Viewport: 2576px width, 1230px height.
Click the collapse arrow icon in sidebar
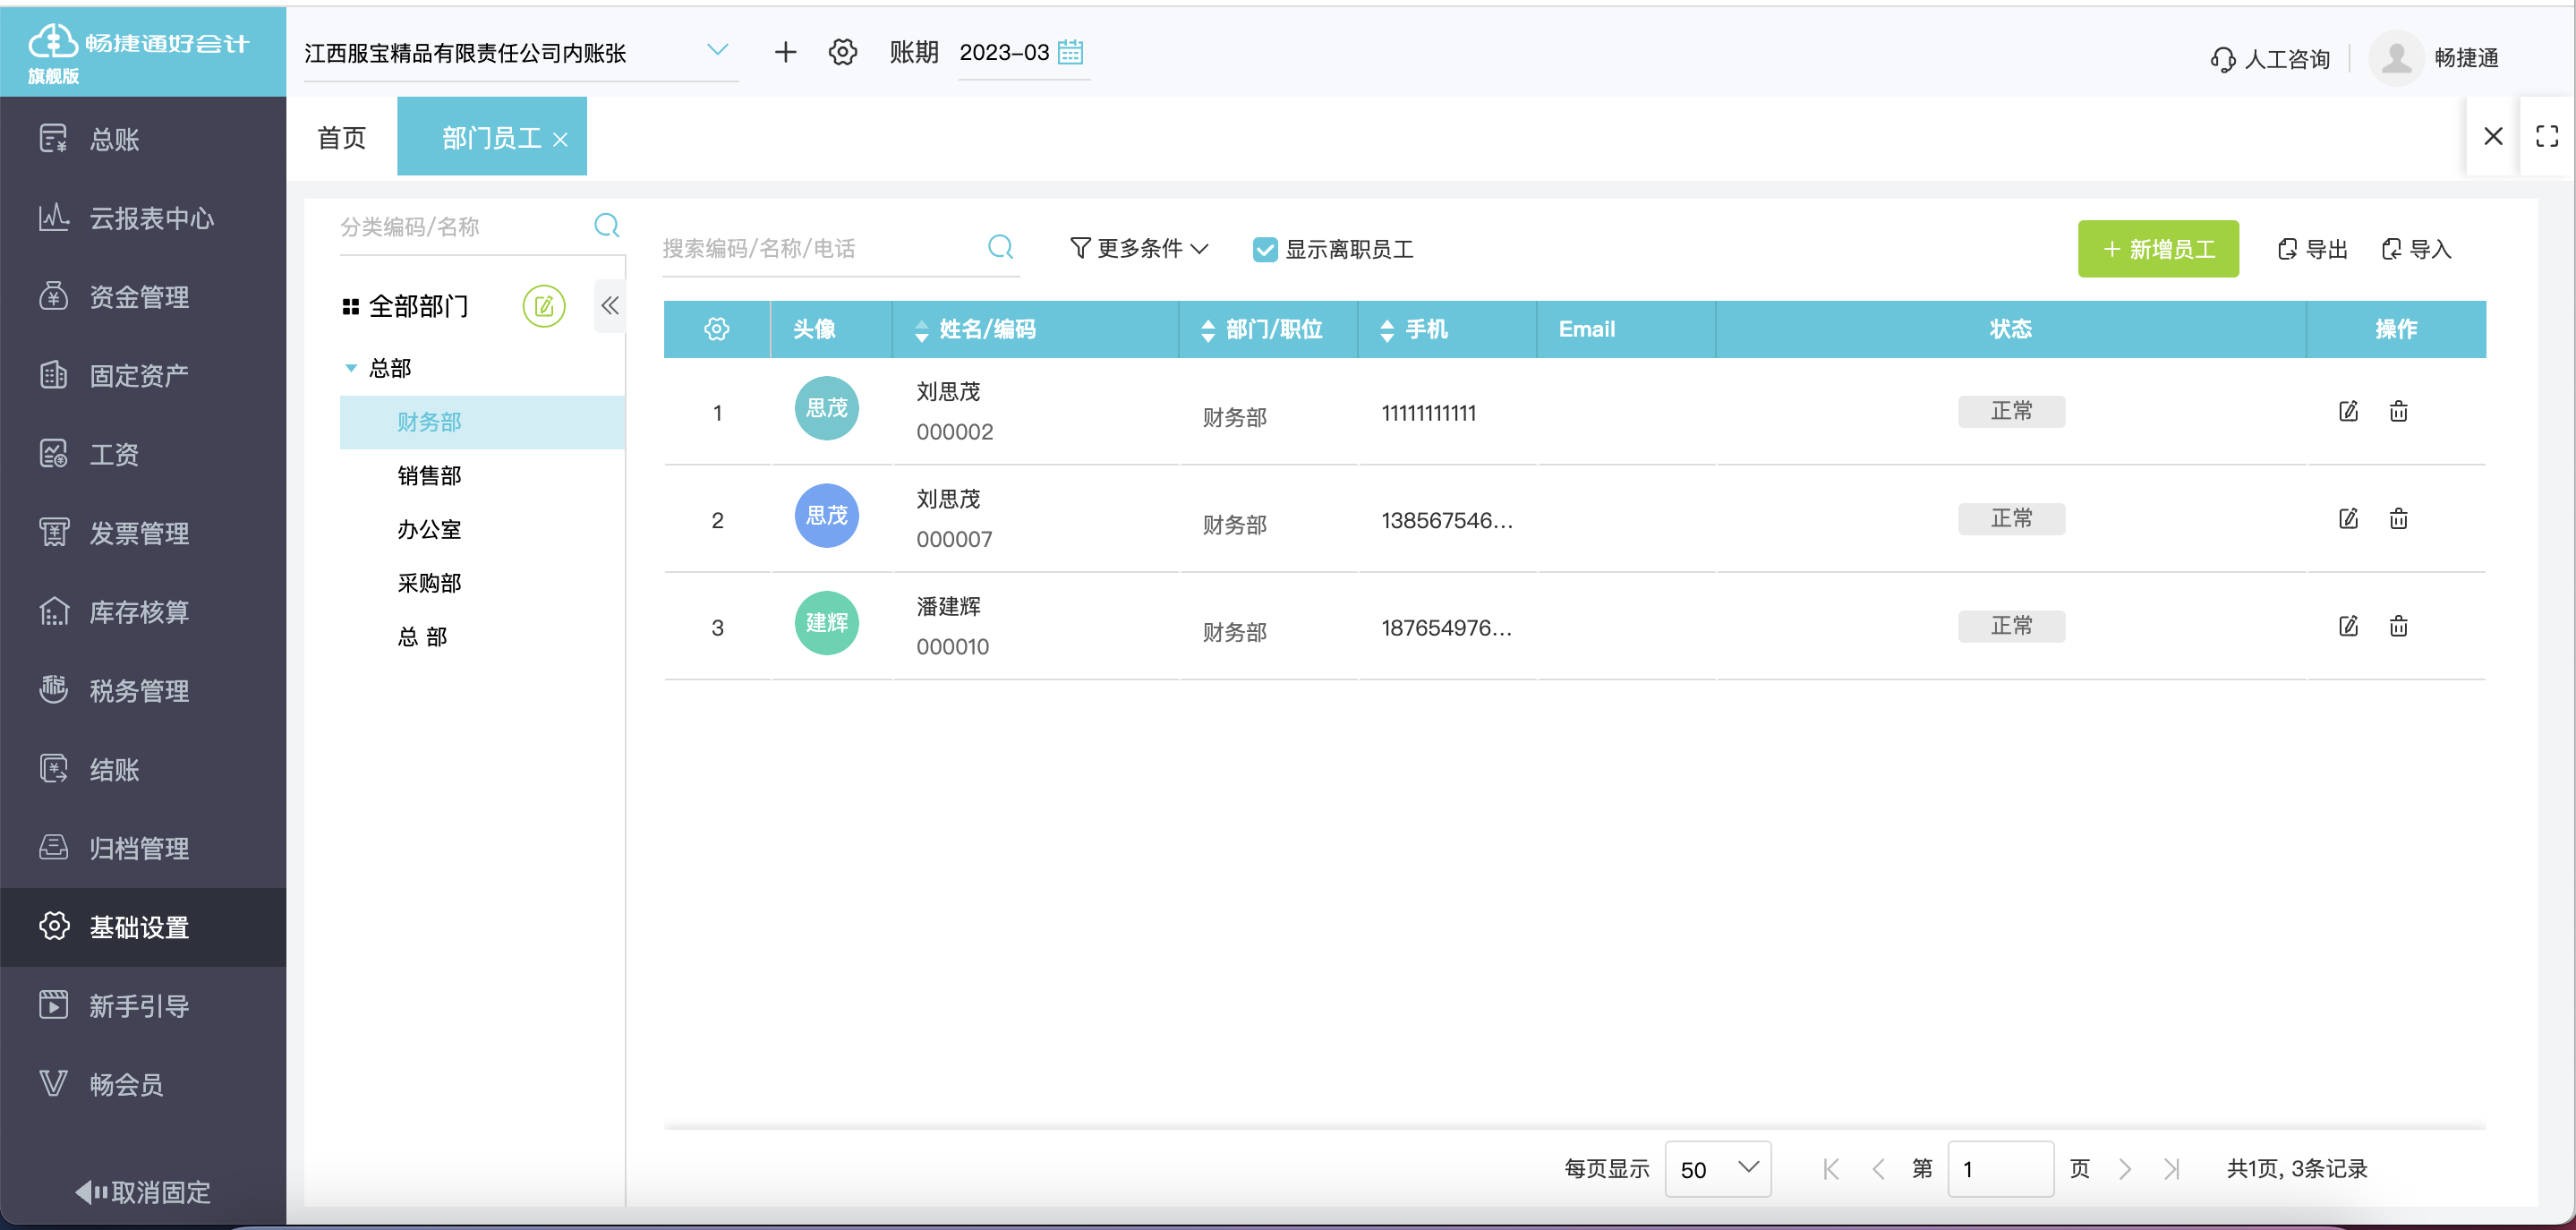[x=610, y=305]
